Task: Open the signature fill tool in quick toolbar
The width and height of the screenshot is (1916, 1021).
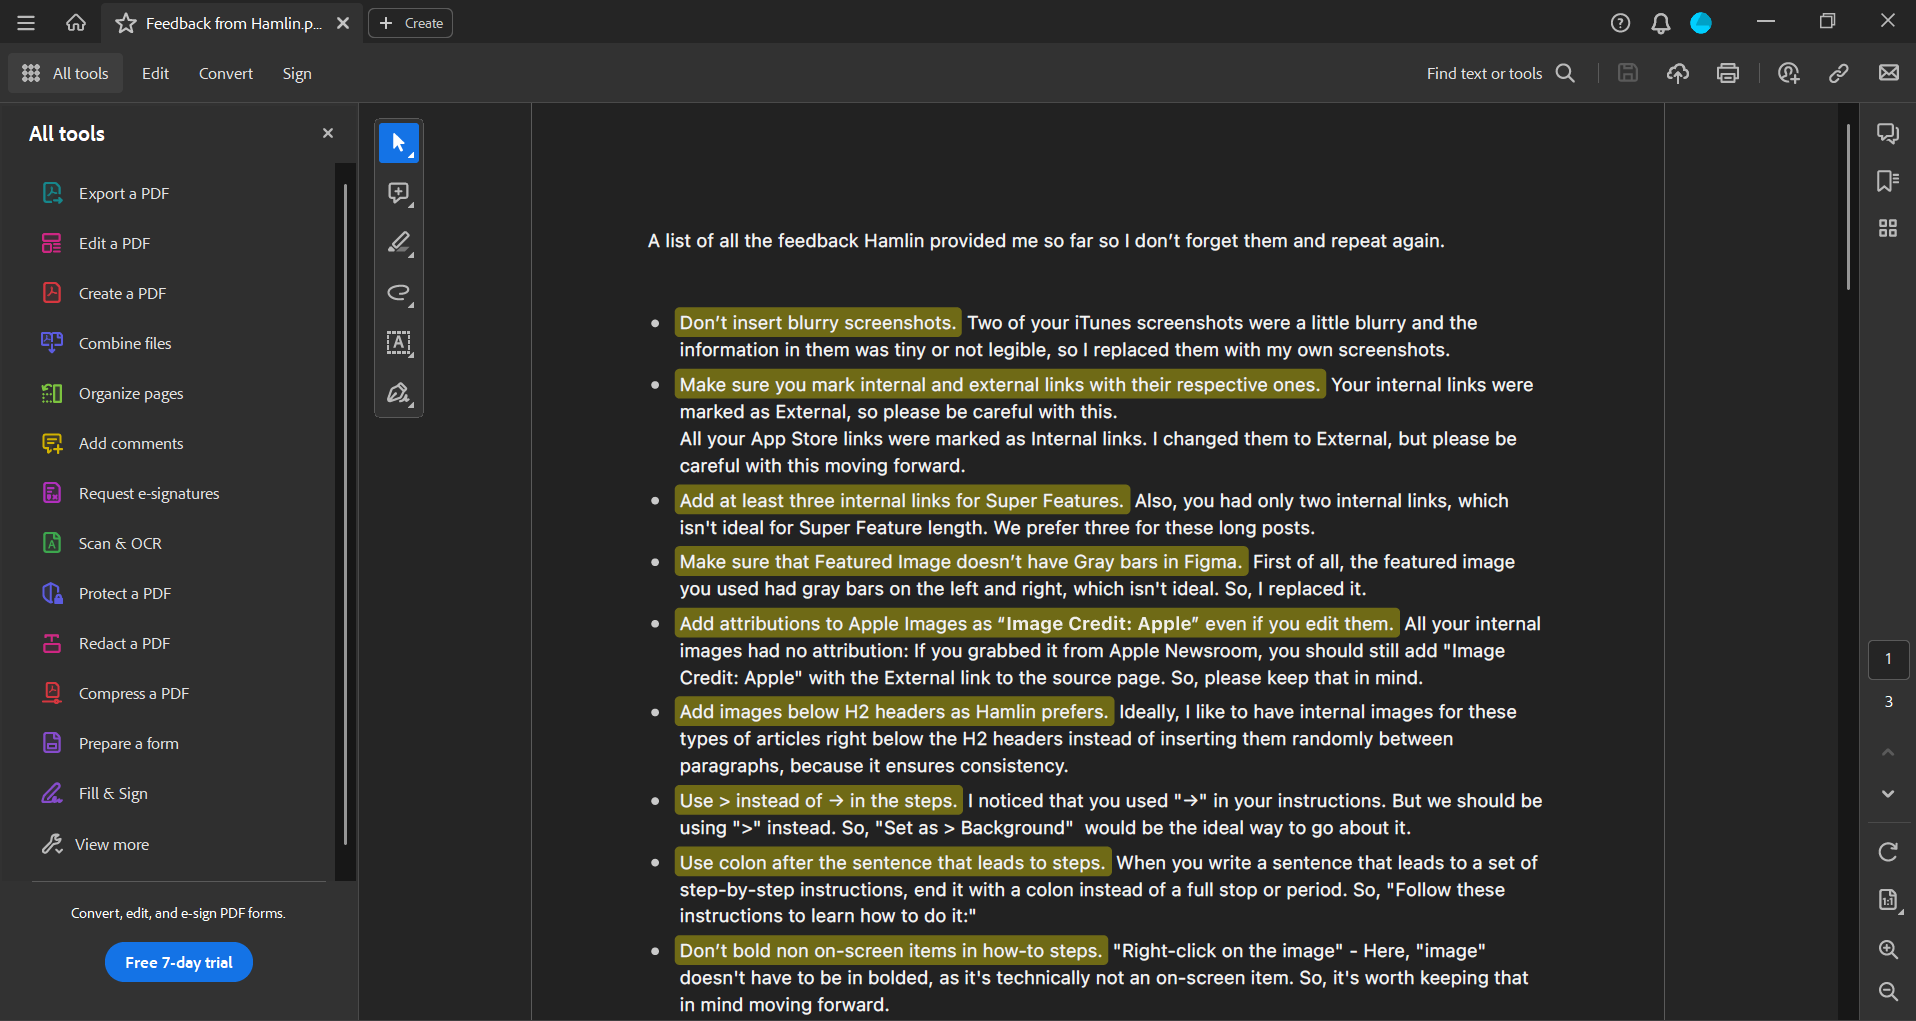Action: pos(398,393)
